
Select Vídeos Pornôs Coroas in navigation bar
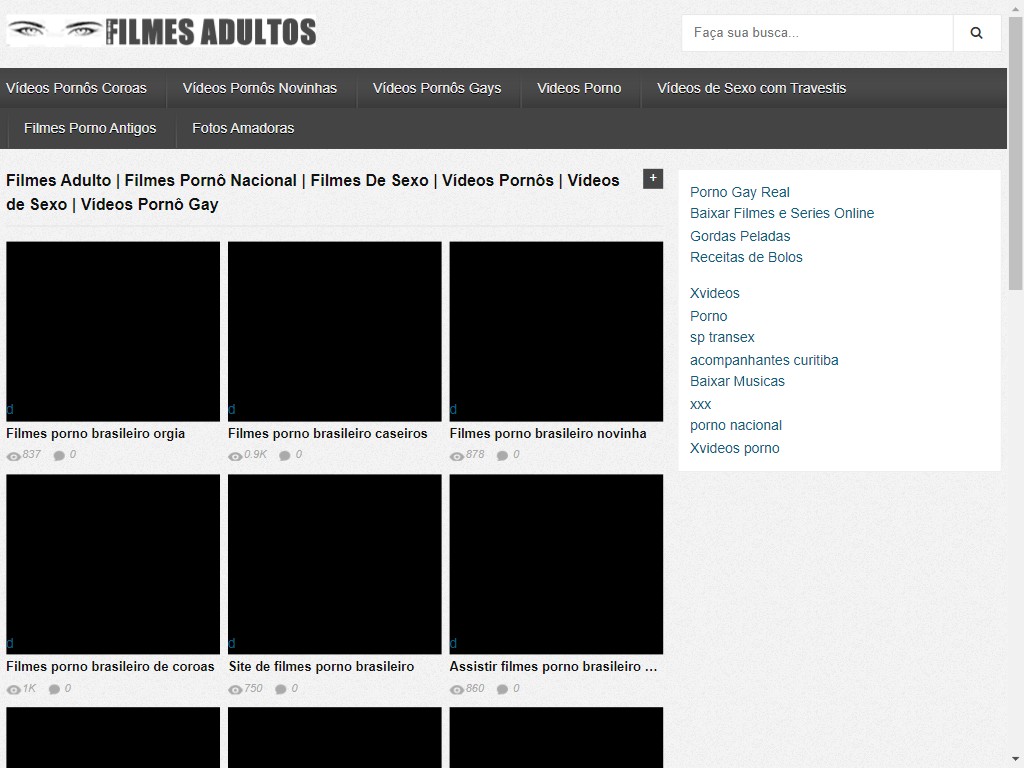pyautogui.click(x=76, y=88)
